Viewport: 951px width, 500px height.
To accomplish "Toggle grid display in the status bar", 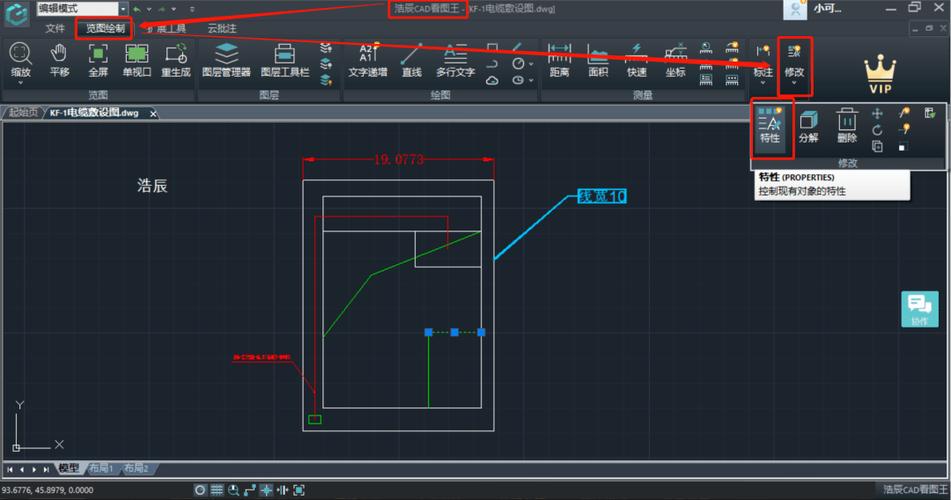I will [x=217, y=490].
